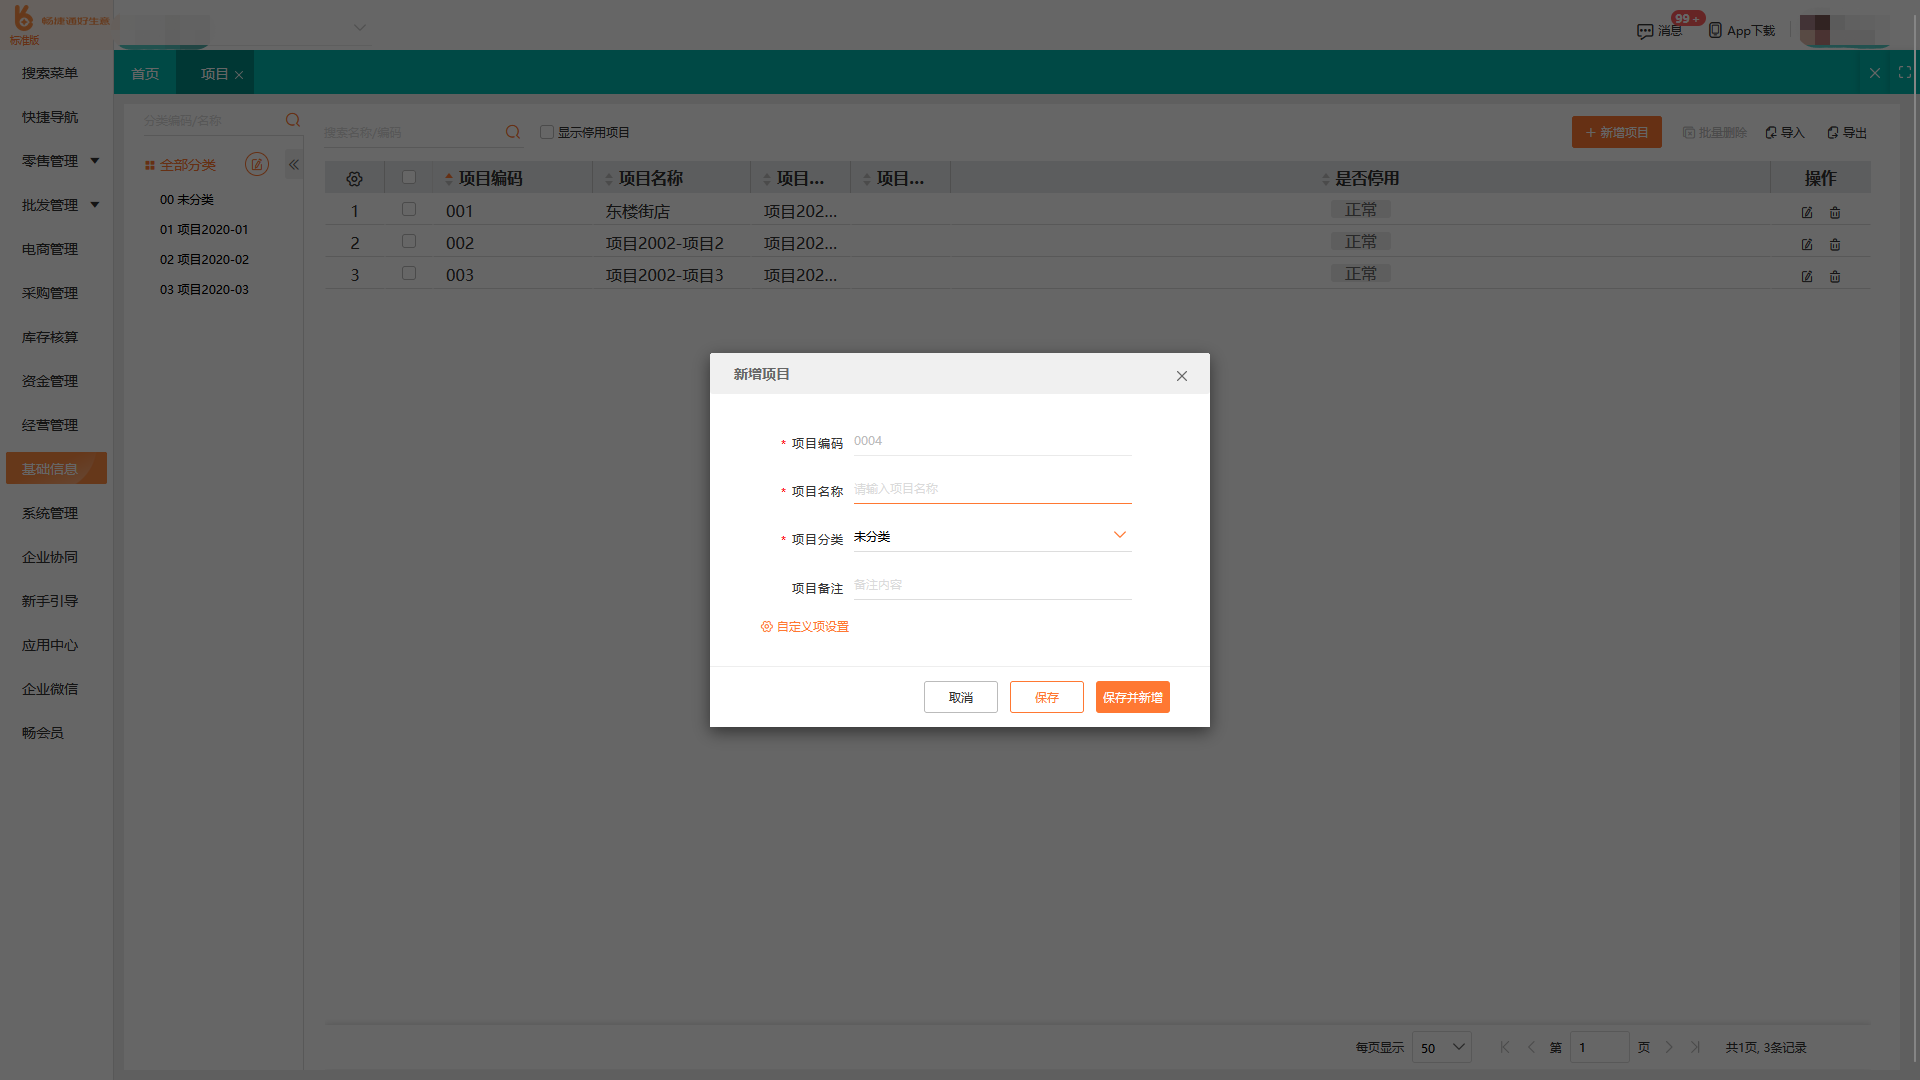Click the delete trash icon on row 2

pos(1834,244)
